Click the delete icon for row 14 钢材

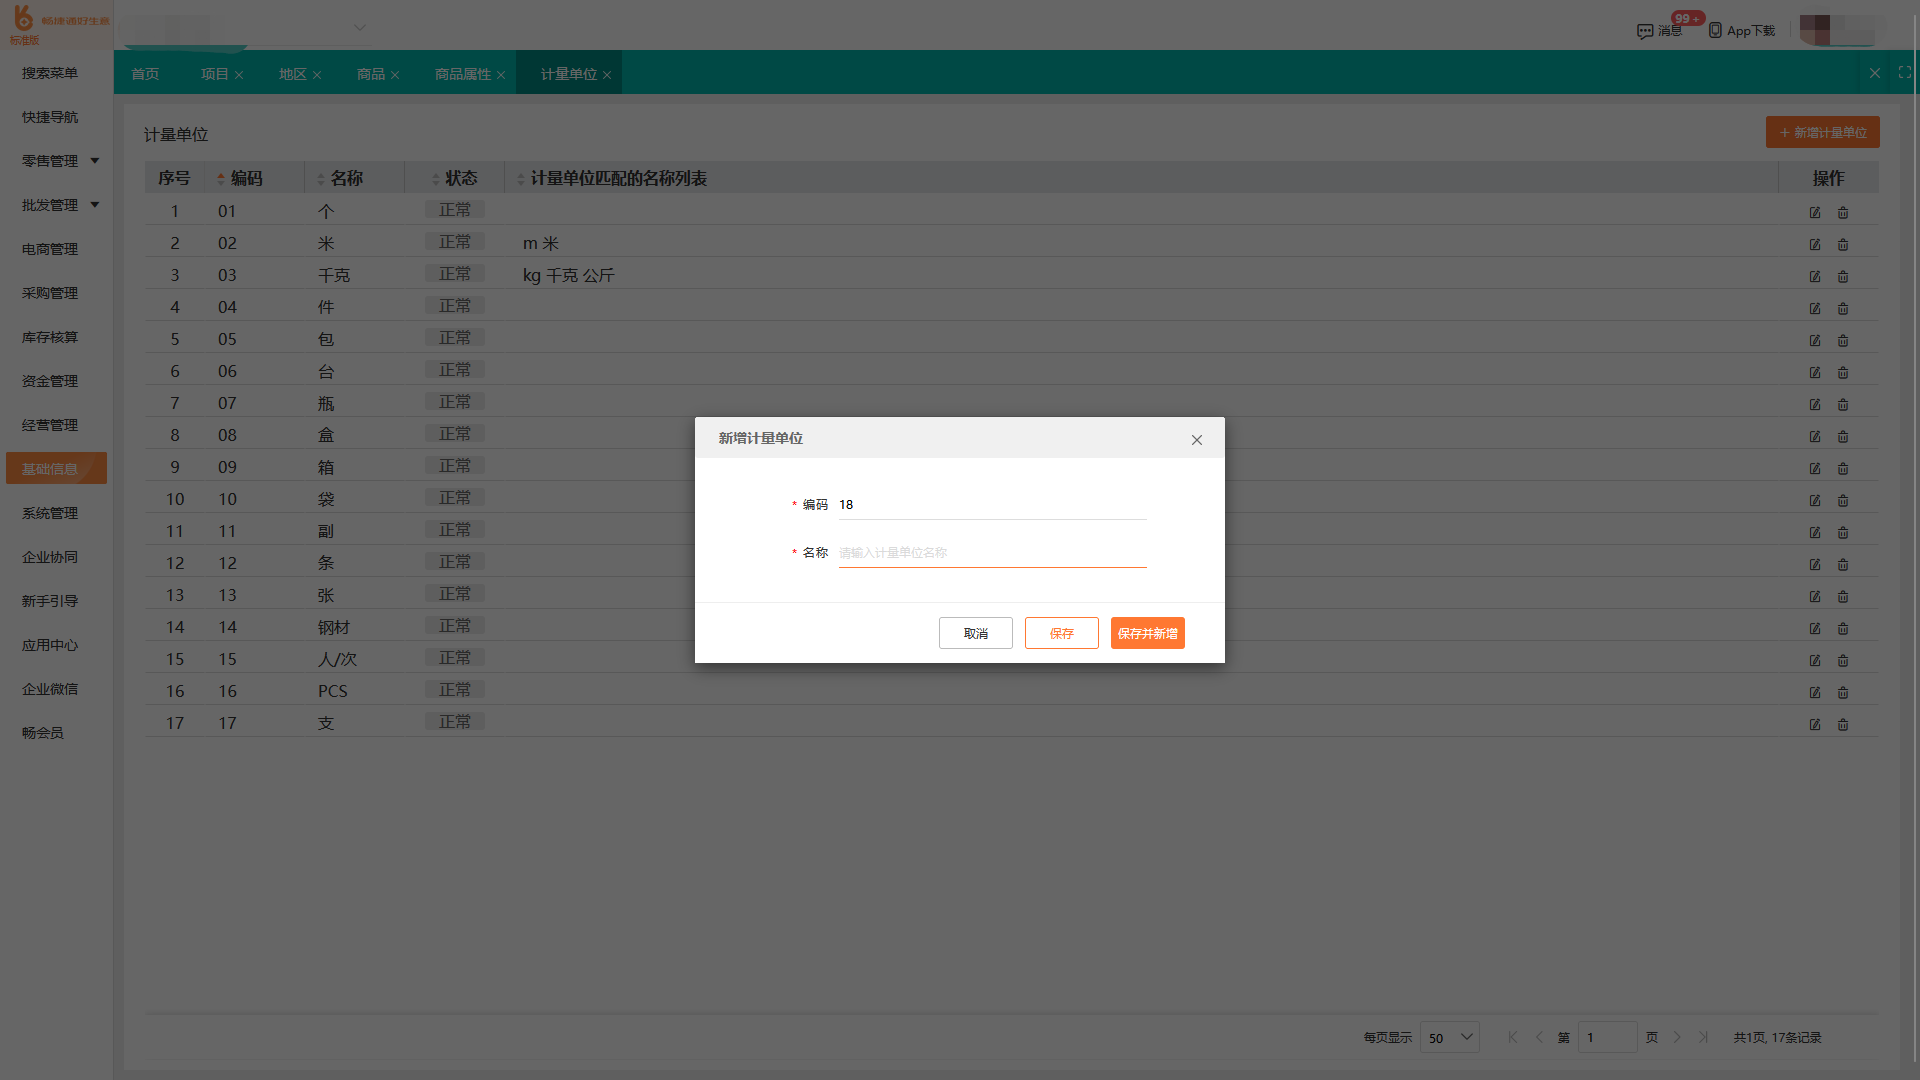[1844, 628]
